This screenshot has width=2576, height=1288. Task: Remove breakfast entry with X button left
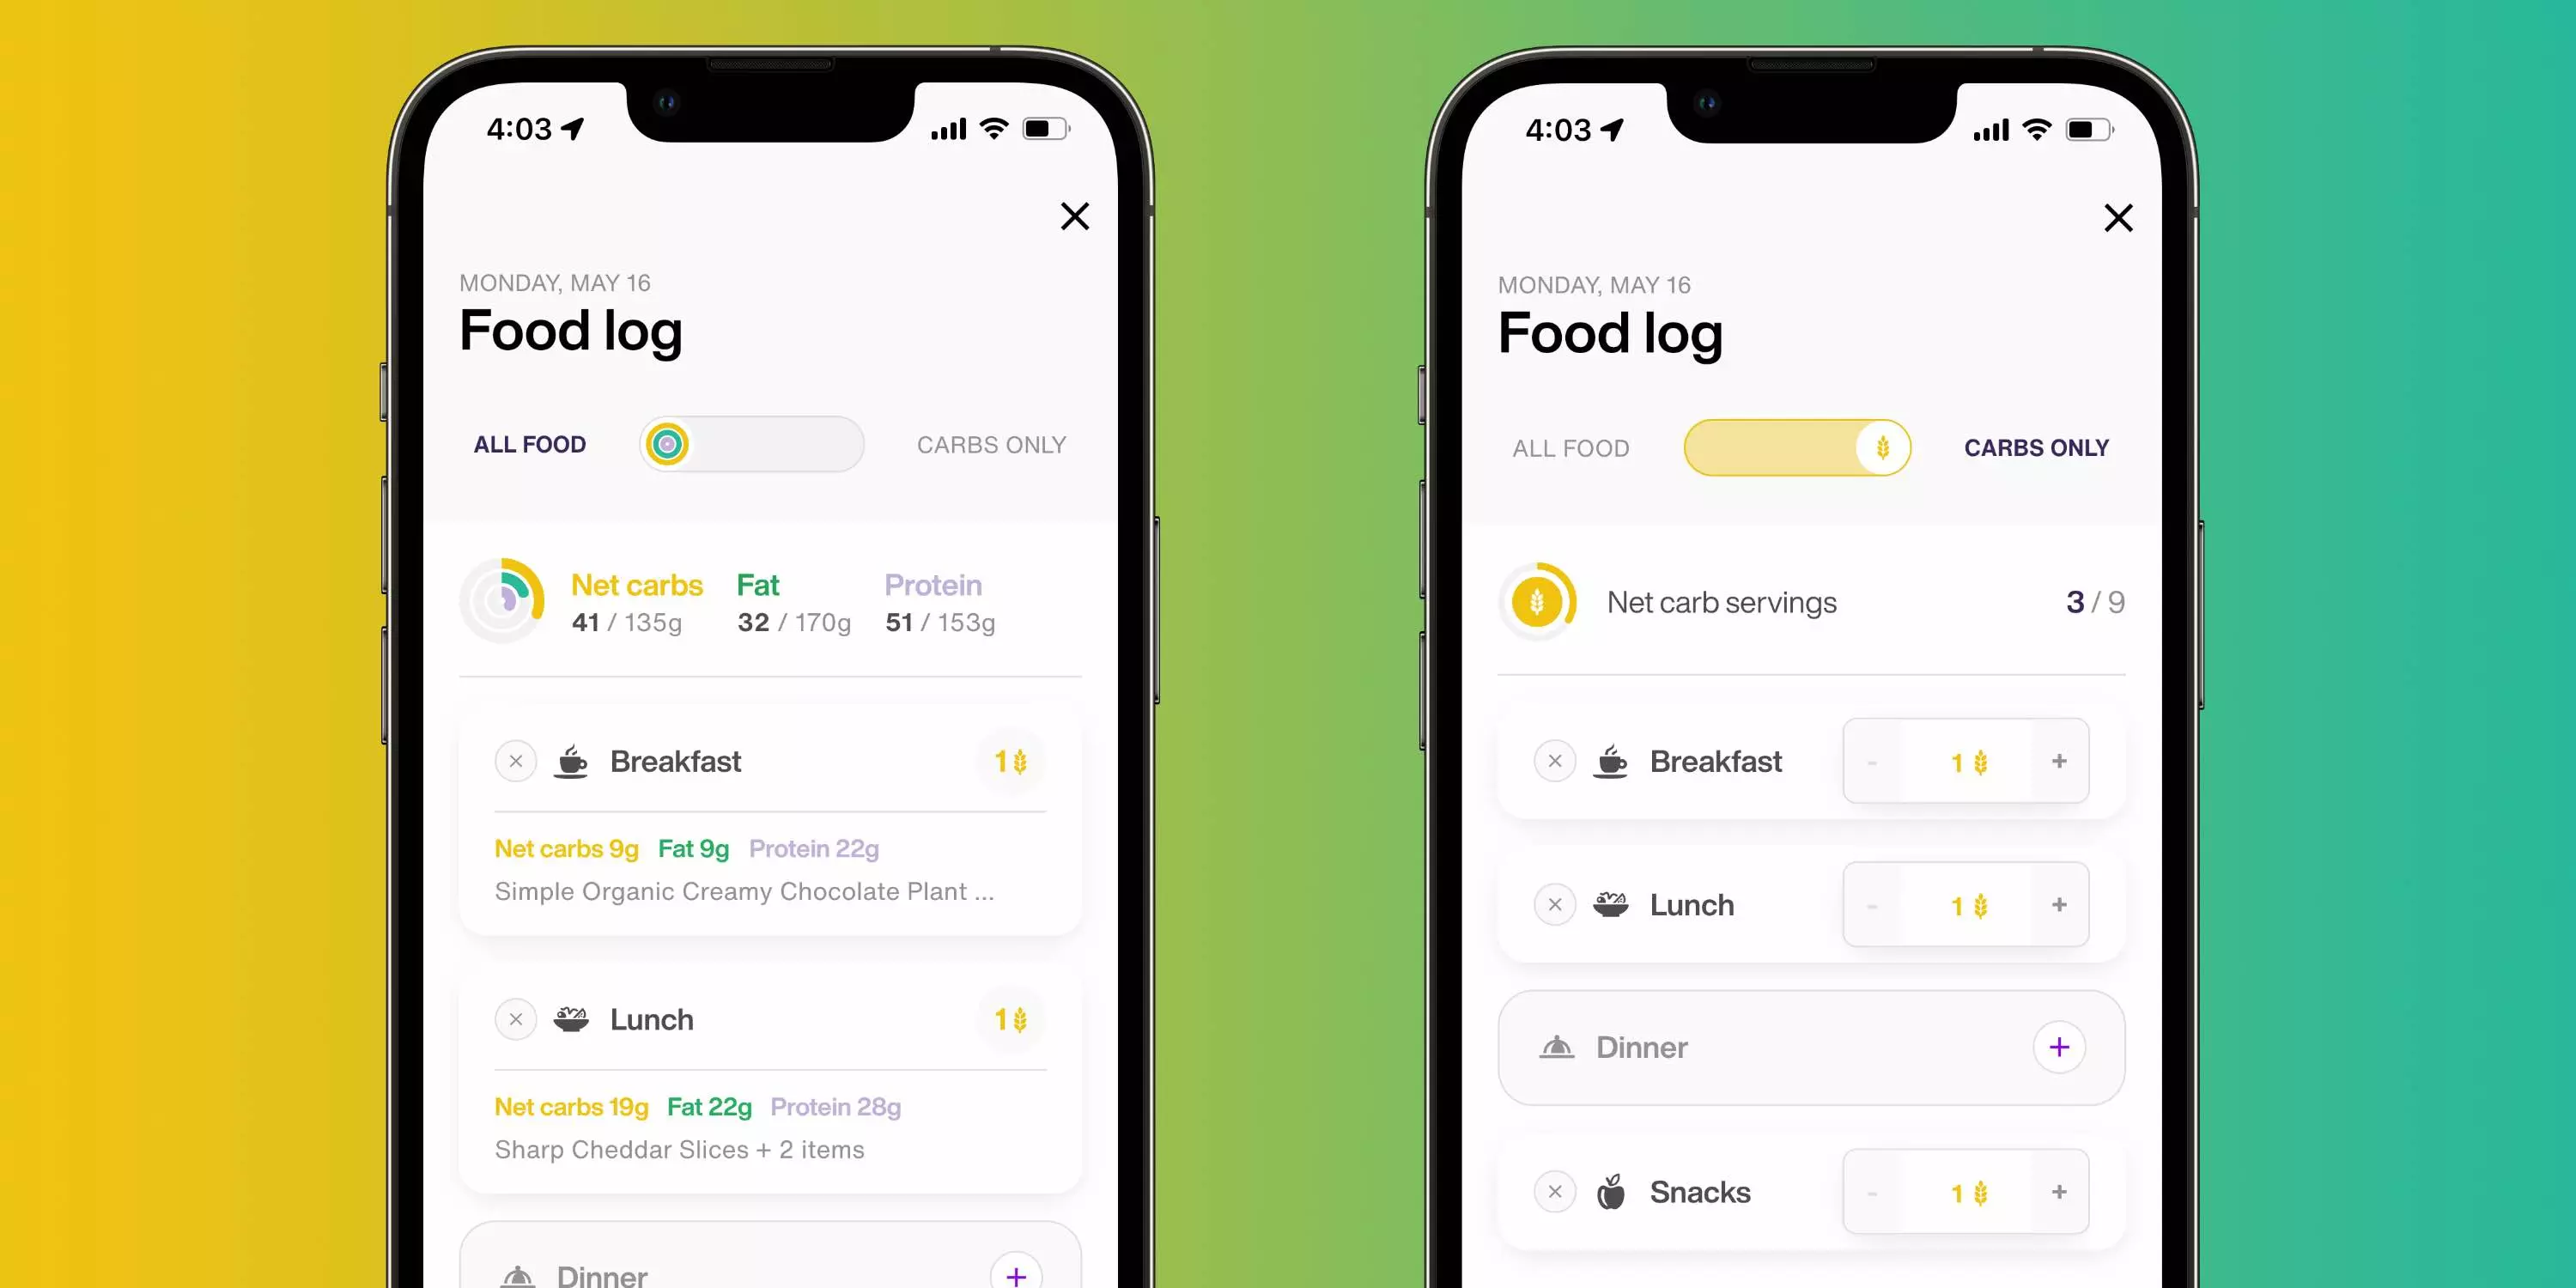coord(514,761)
